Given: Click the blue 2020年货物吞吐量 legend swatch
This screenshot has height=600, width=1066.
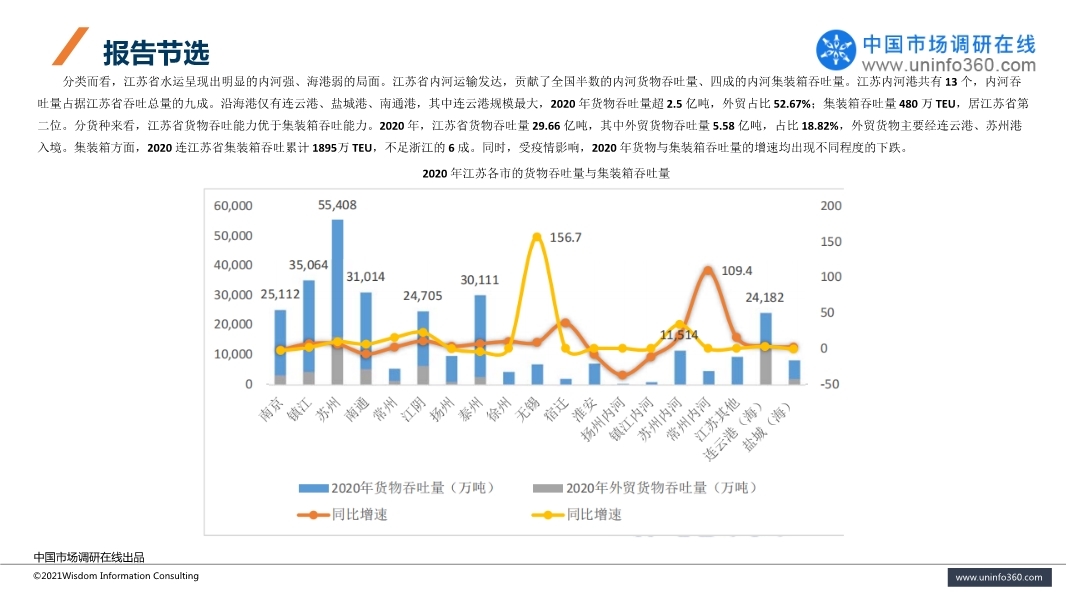Looking at the screenshot, I should pos(312,489).
